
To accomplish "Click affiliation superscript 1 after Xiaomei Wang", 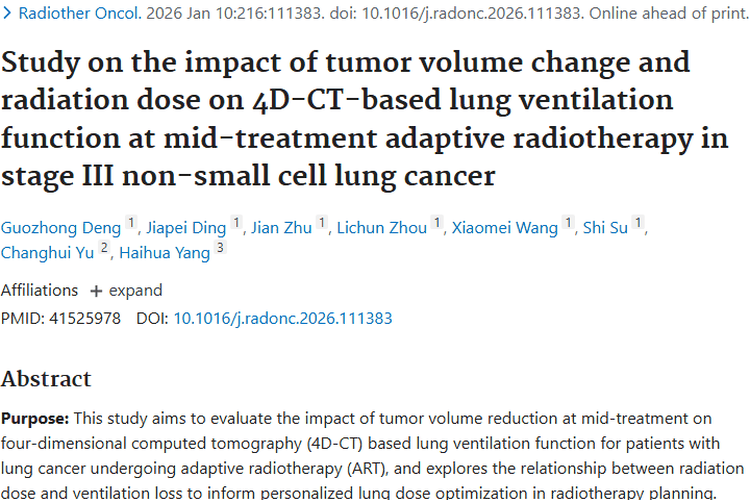I will pyautogui.click(x=568, y=222).
